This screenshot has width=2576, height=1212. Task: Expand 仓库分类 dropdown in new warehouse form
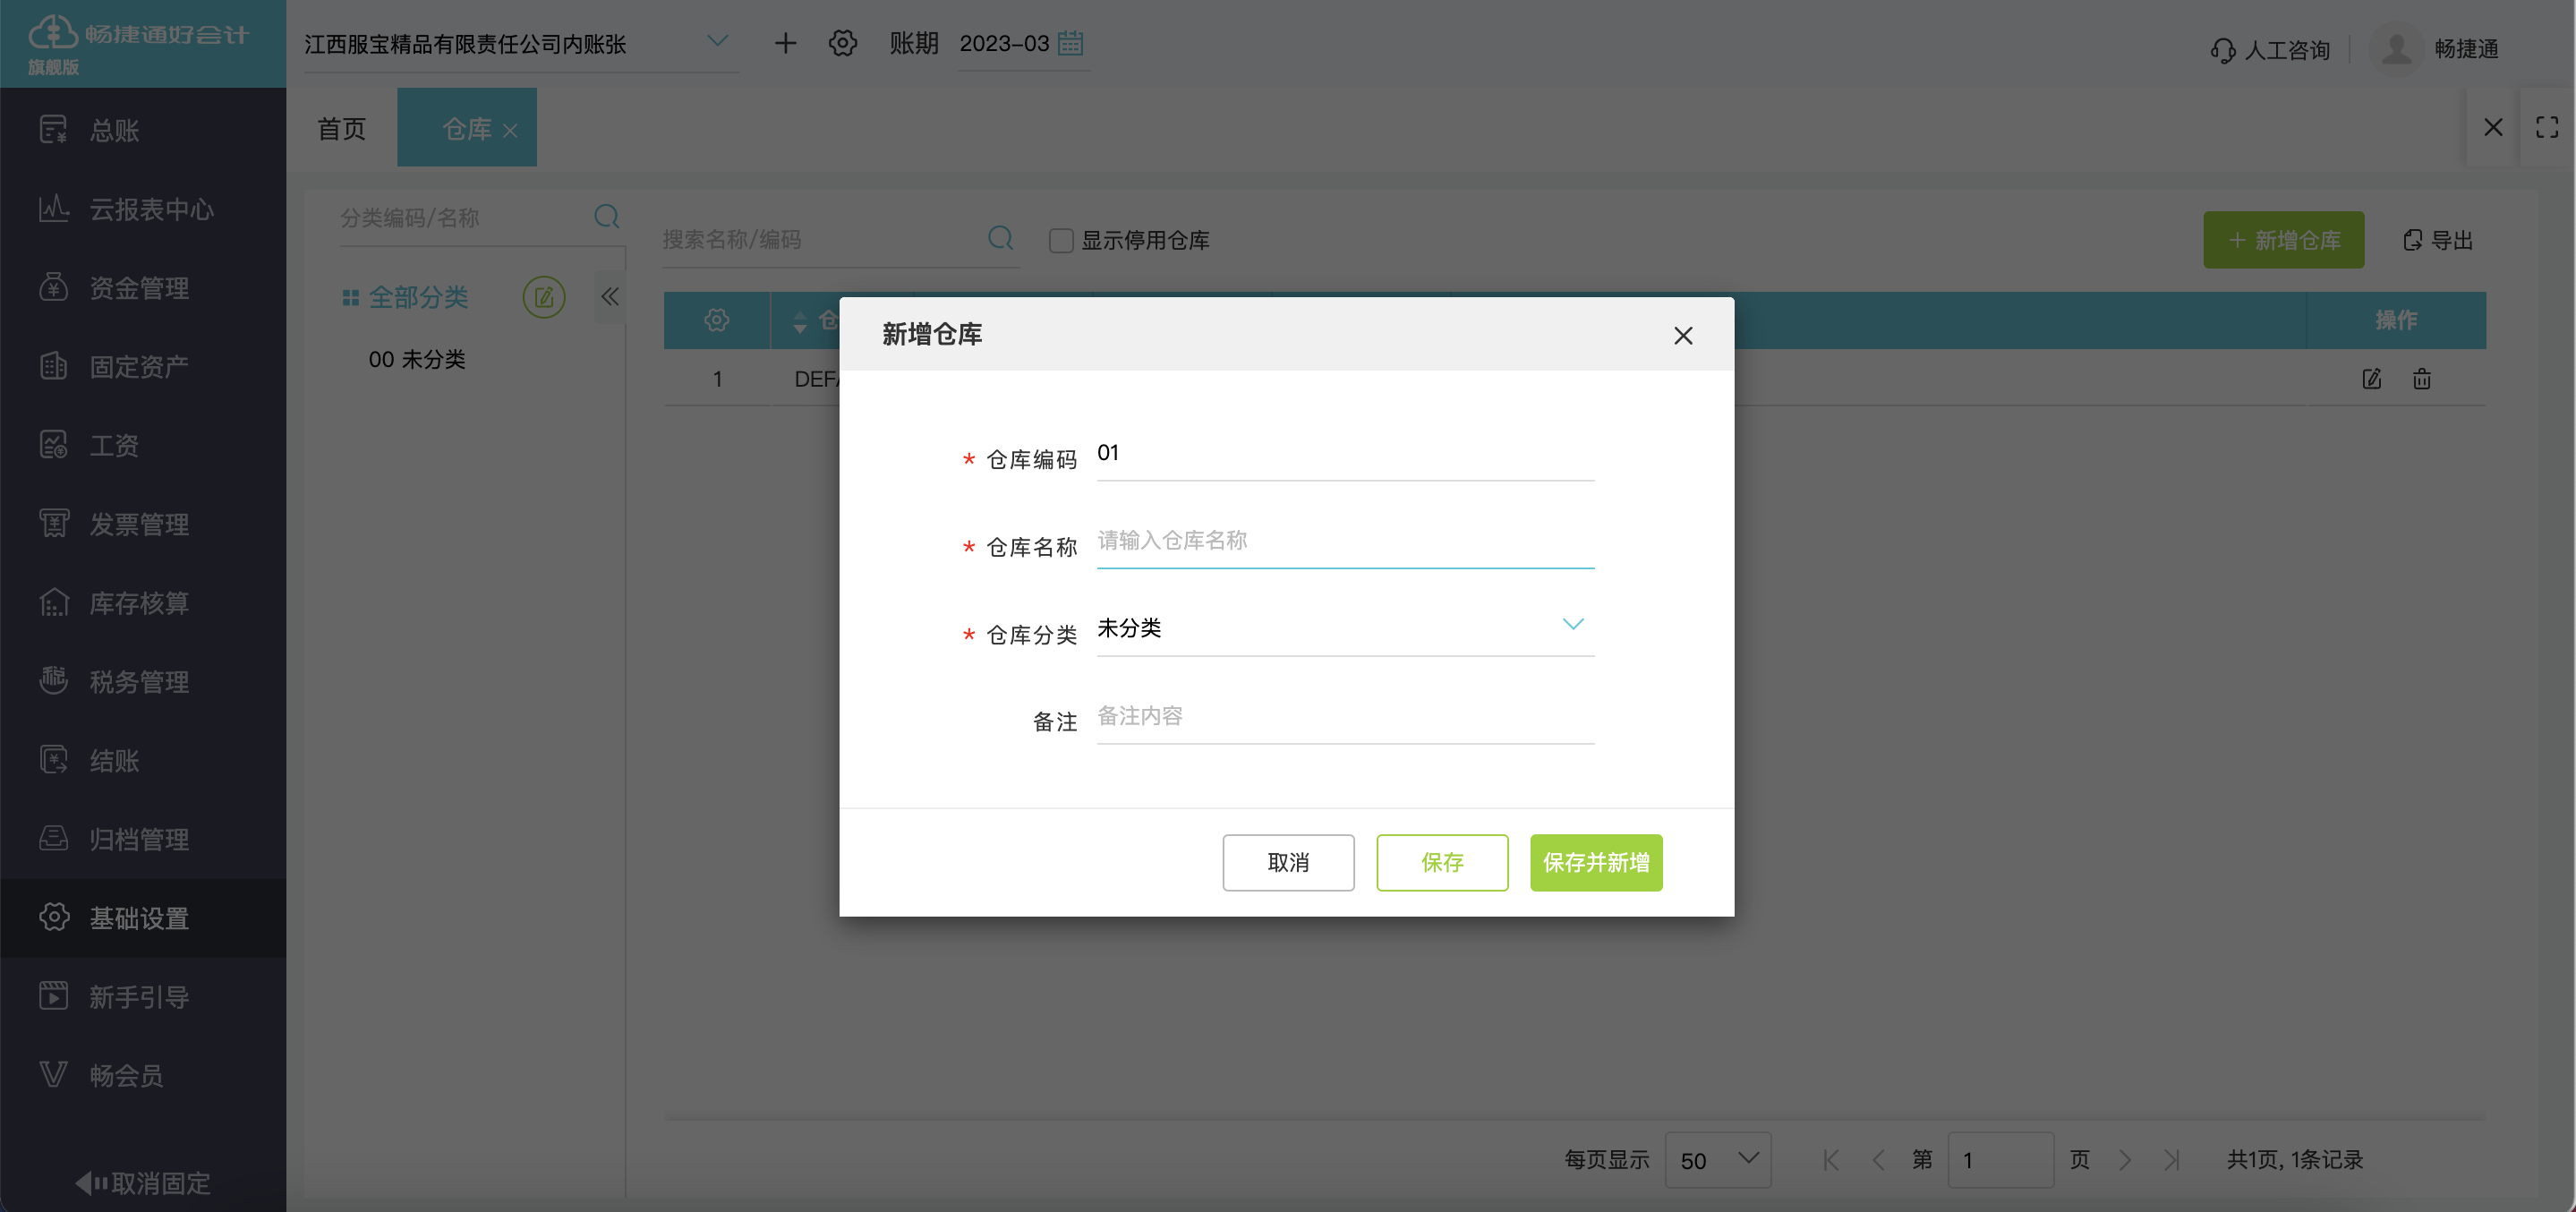coord(1571,626)
